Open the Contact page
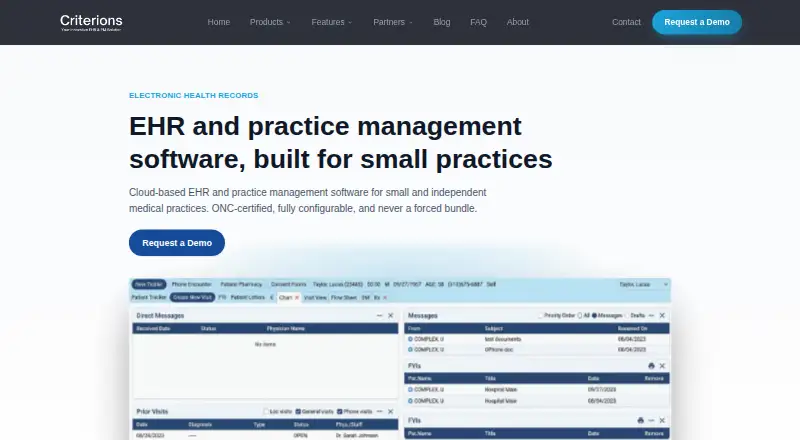This screenshot has width=800, height=440. 626,22
